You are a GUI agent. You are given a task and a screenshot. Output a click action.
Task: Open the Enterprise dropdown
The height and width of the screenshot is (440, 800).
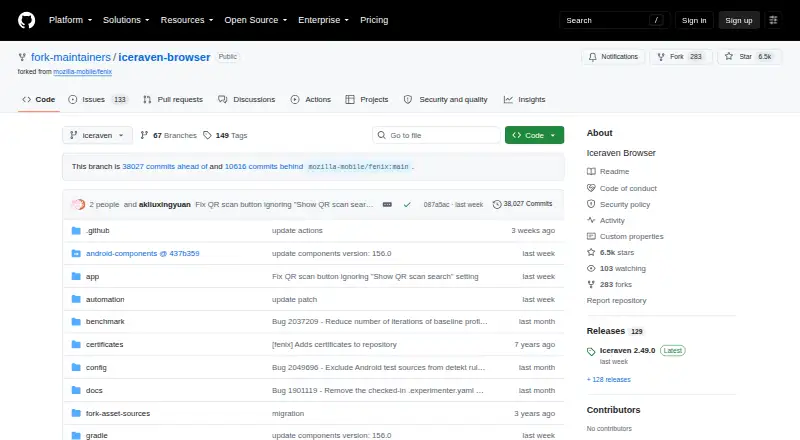pyautogui.click(x=323, y=20)
